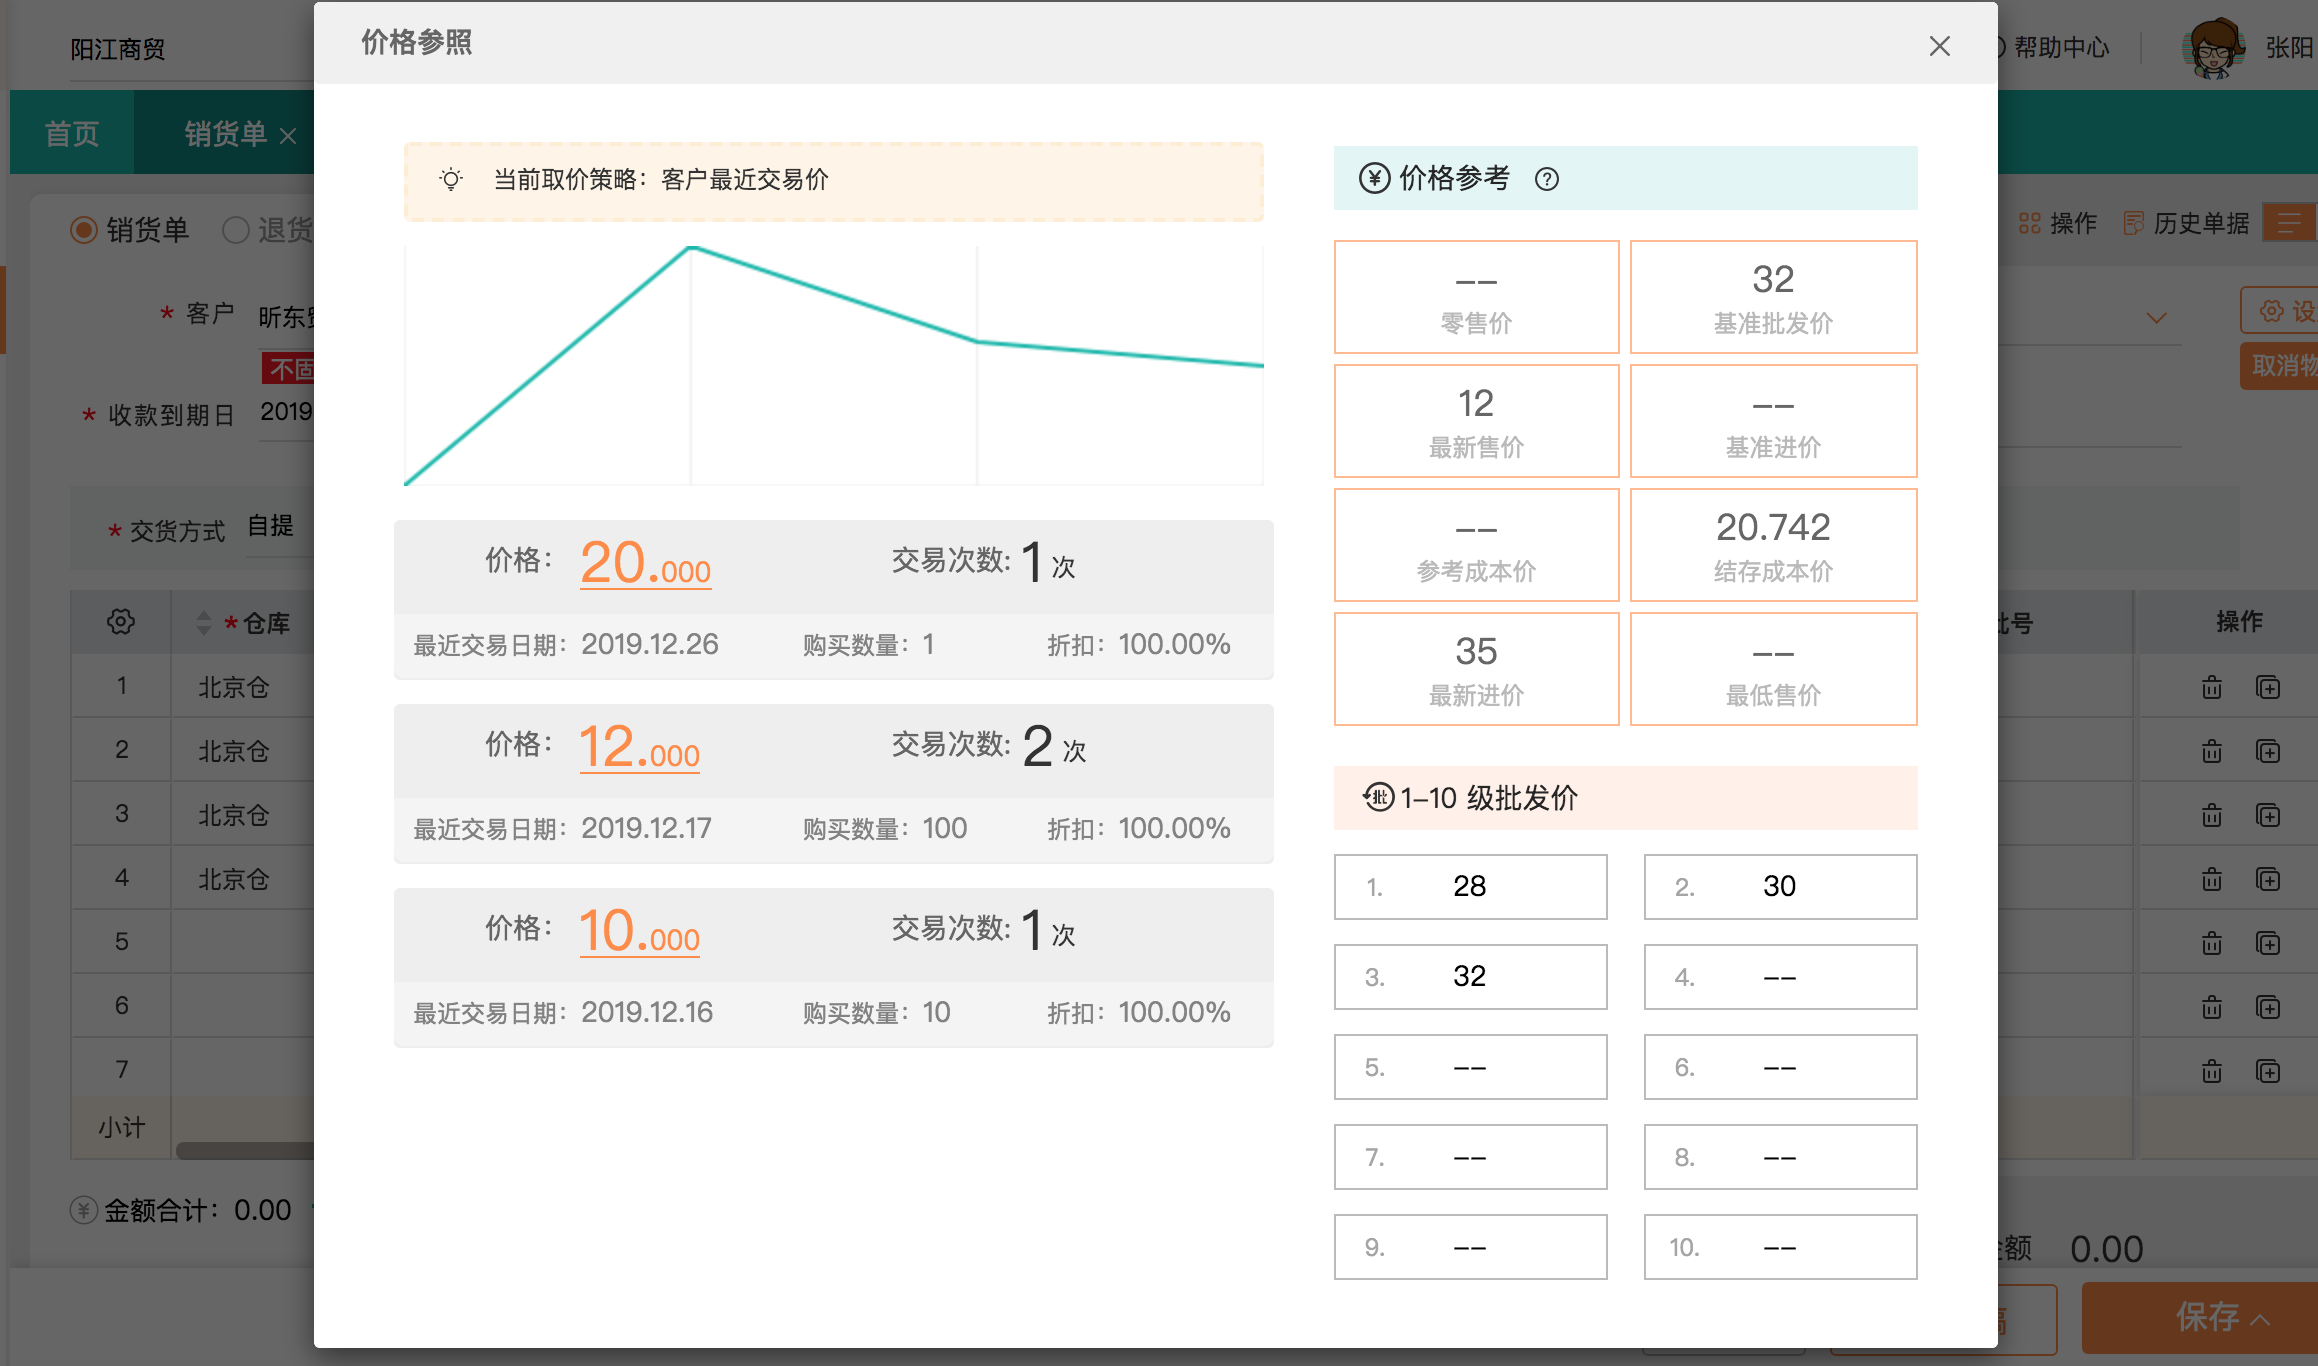This screenshot has width=2318, height=1366.
Task: Click the 价格 20.000 transaction entry
Action: point(829,602)
